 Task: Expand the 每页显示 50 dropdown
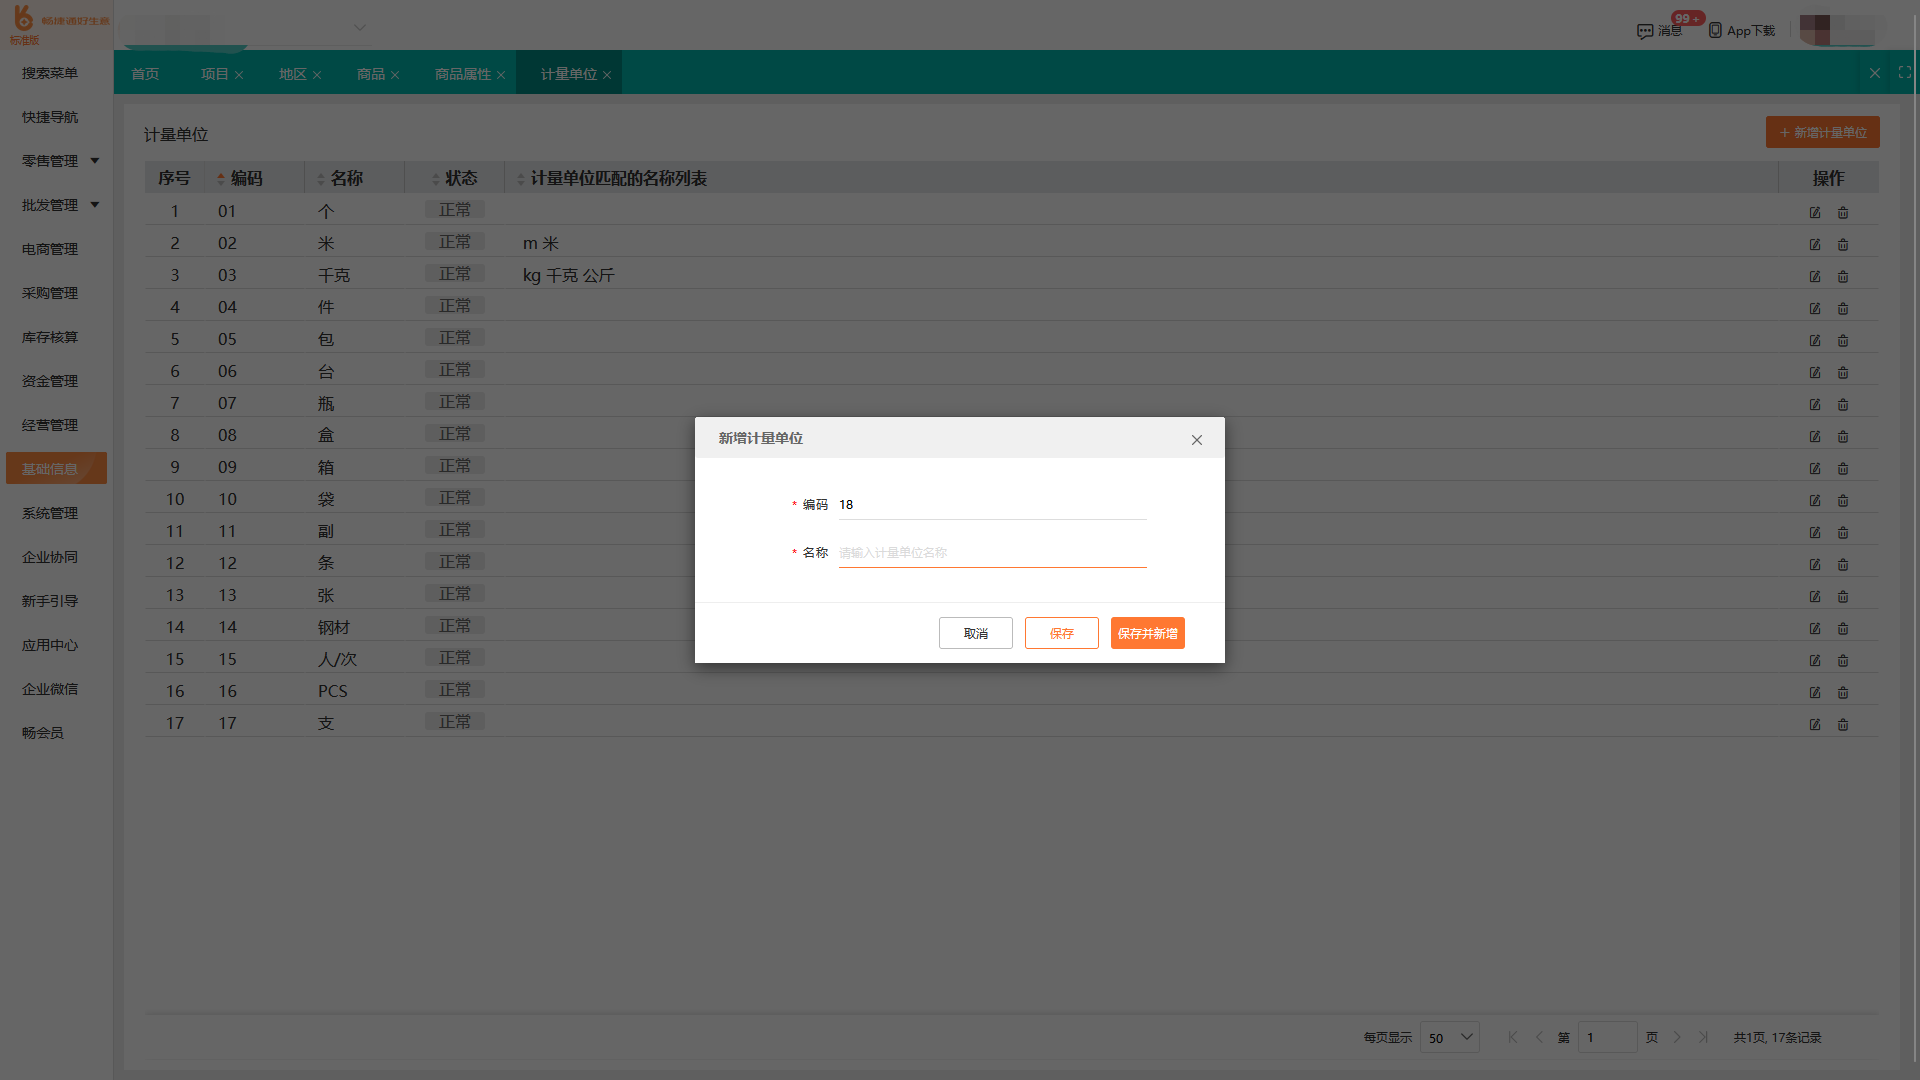(1448, 1038)
